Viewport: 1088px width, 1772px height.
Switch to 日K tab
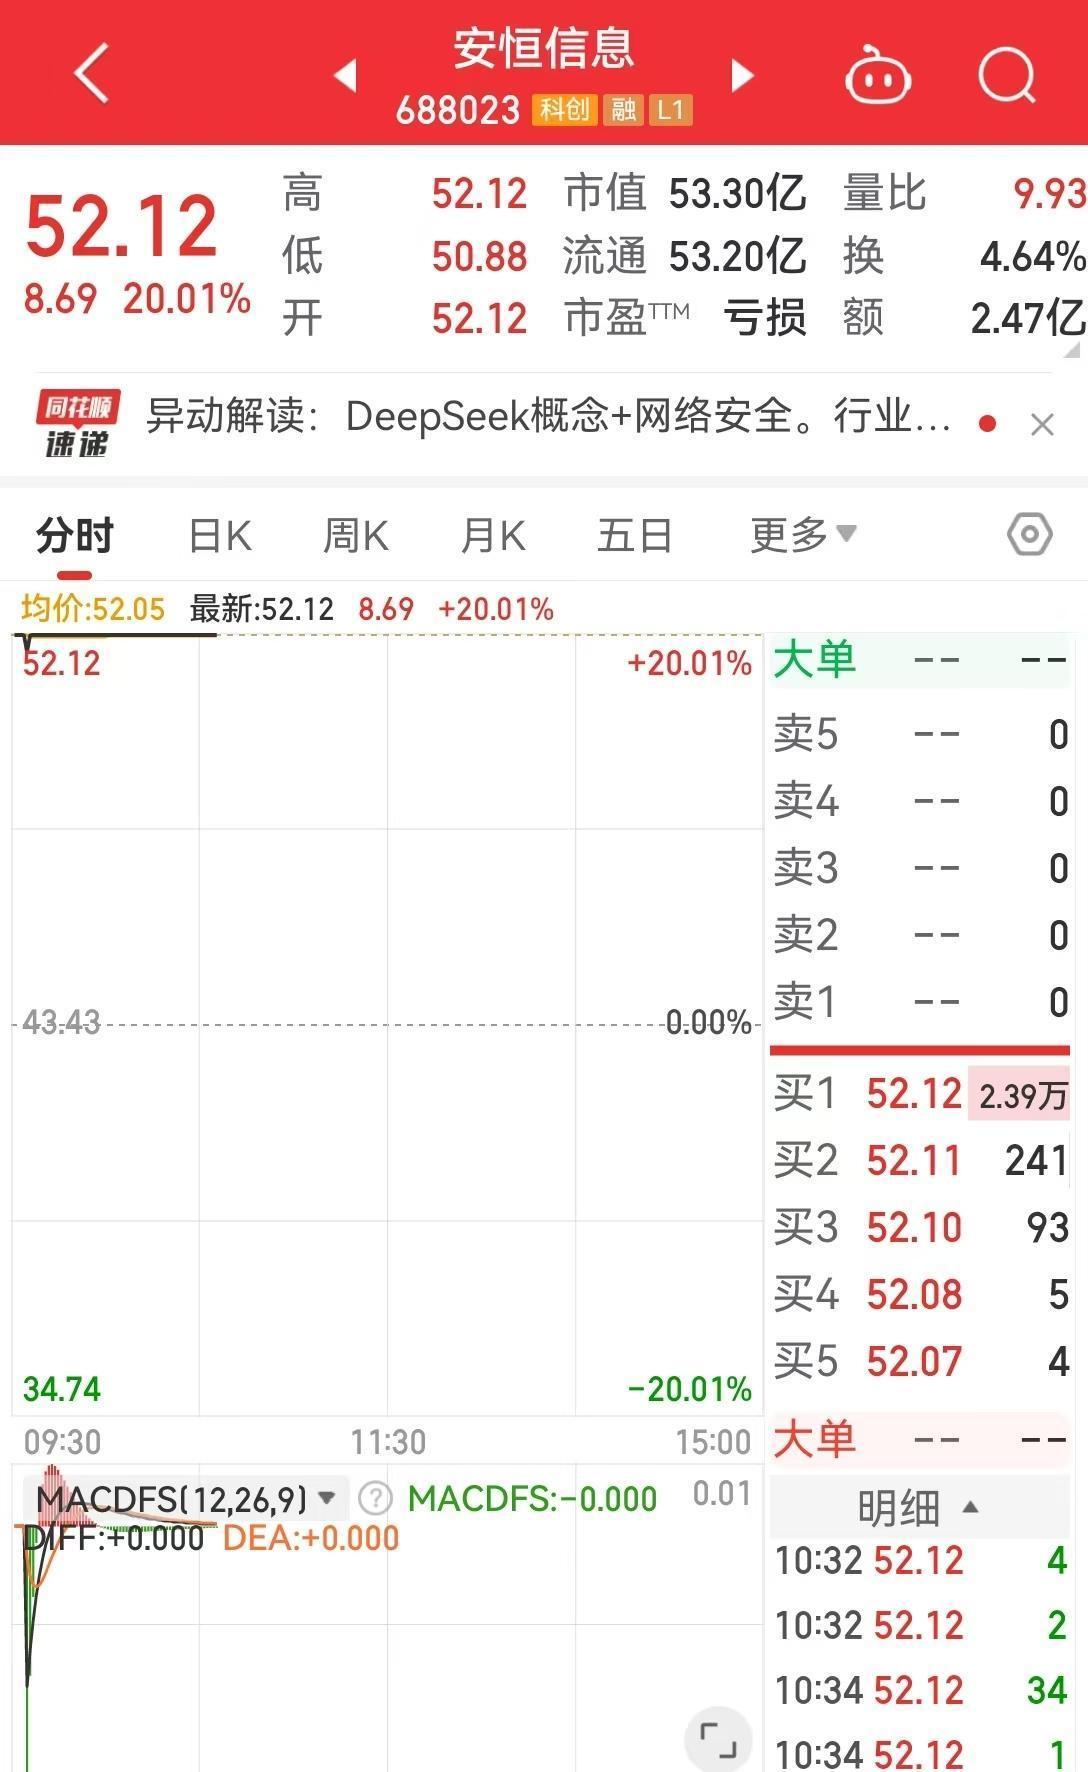tap(220, 535)
